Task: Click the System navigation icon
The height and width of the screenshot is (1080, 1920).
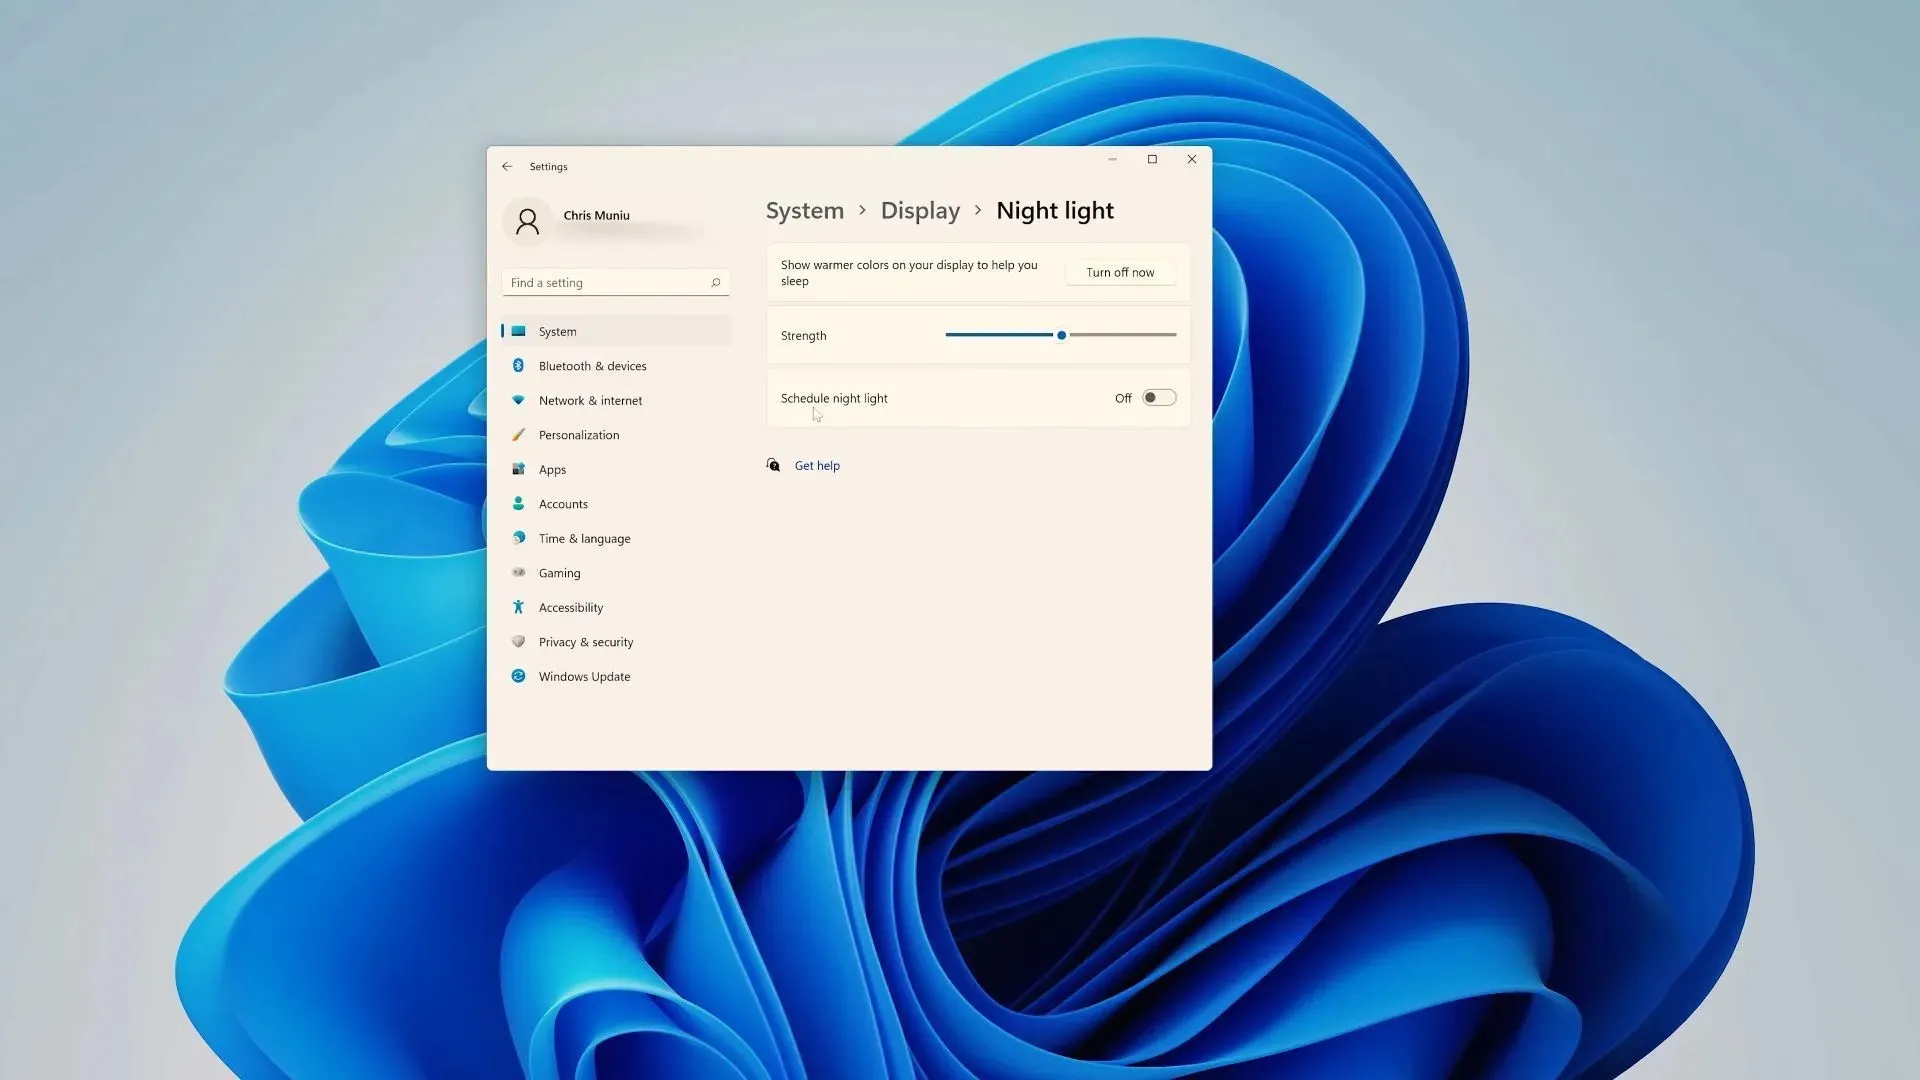Action: click(x=518, y=331)
